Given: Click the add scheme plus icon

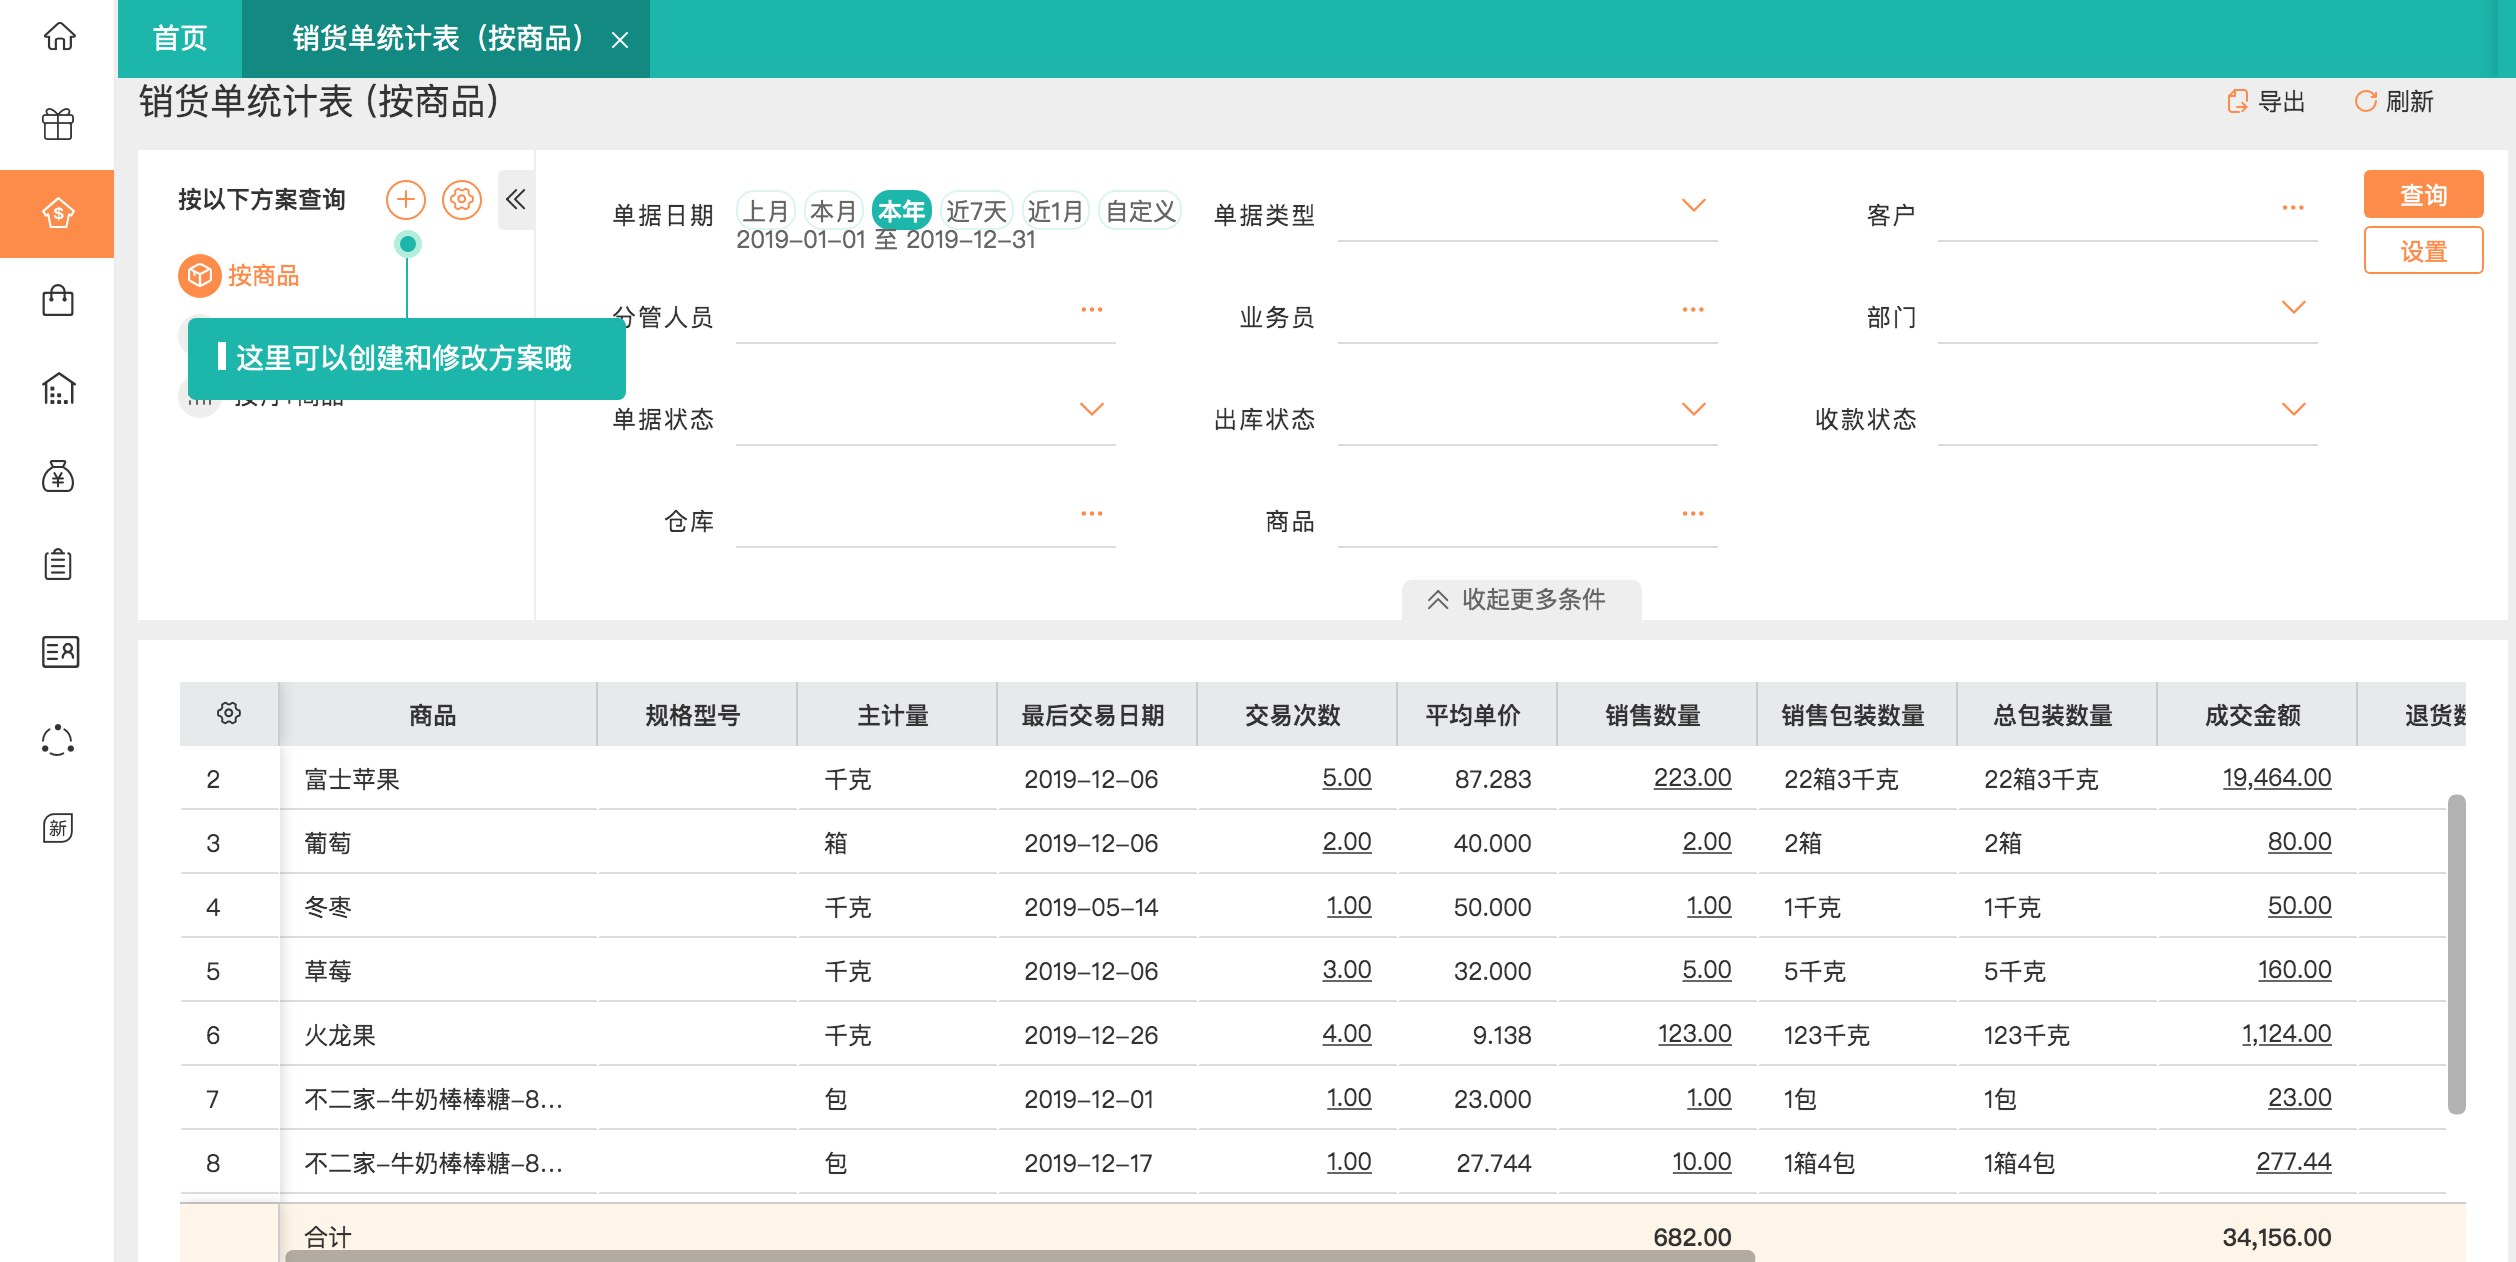Looking at the screenshot, I should [405, 200].
